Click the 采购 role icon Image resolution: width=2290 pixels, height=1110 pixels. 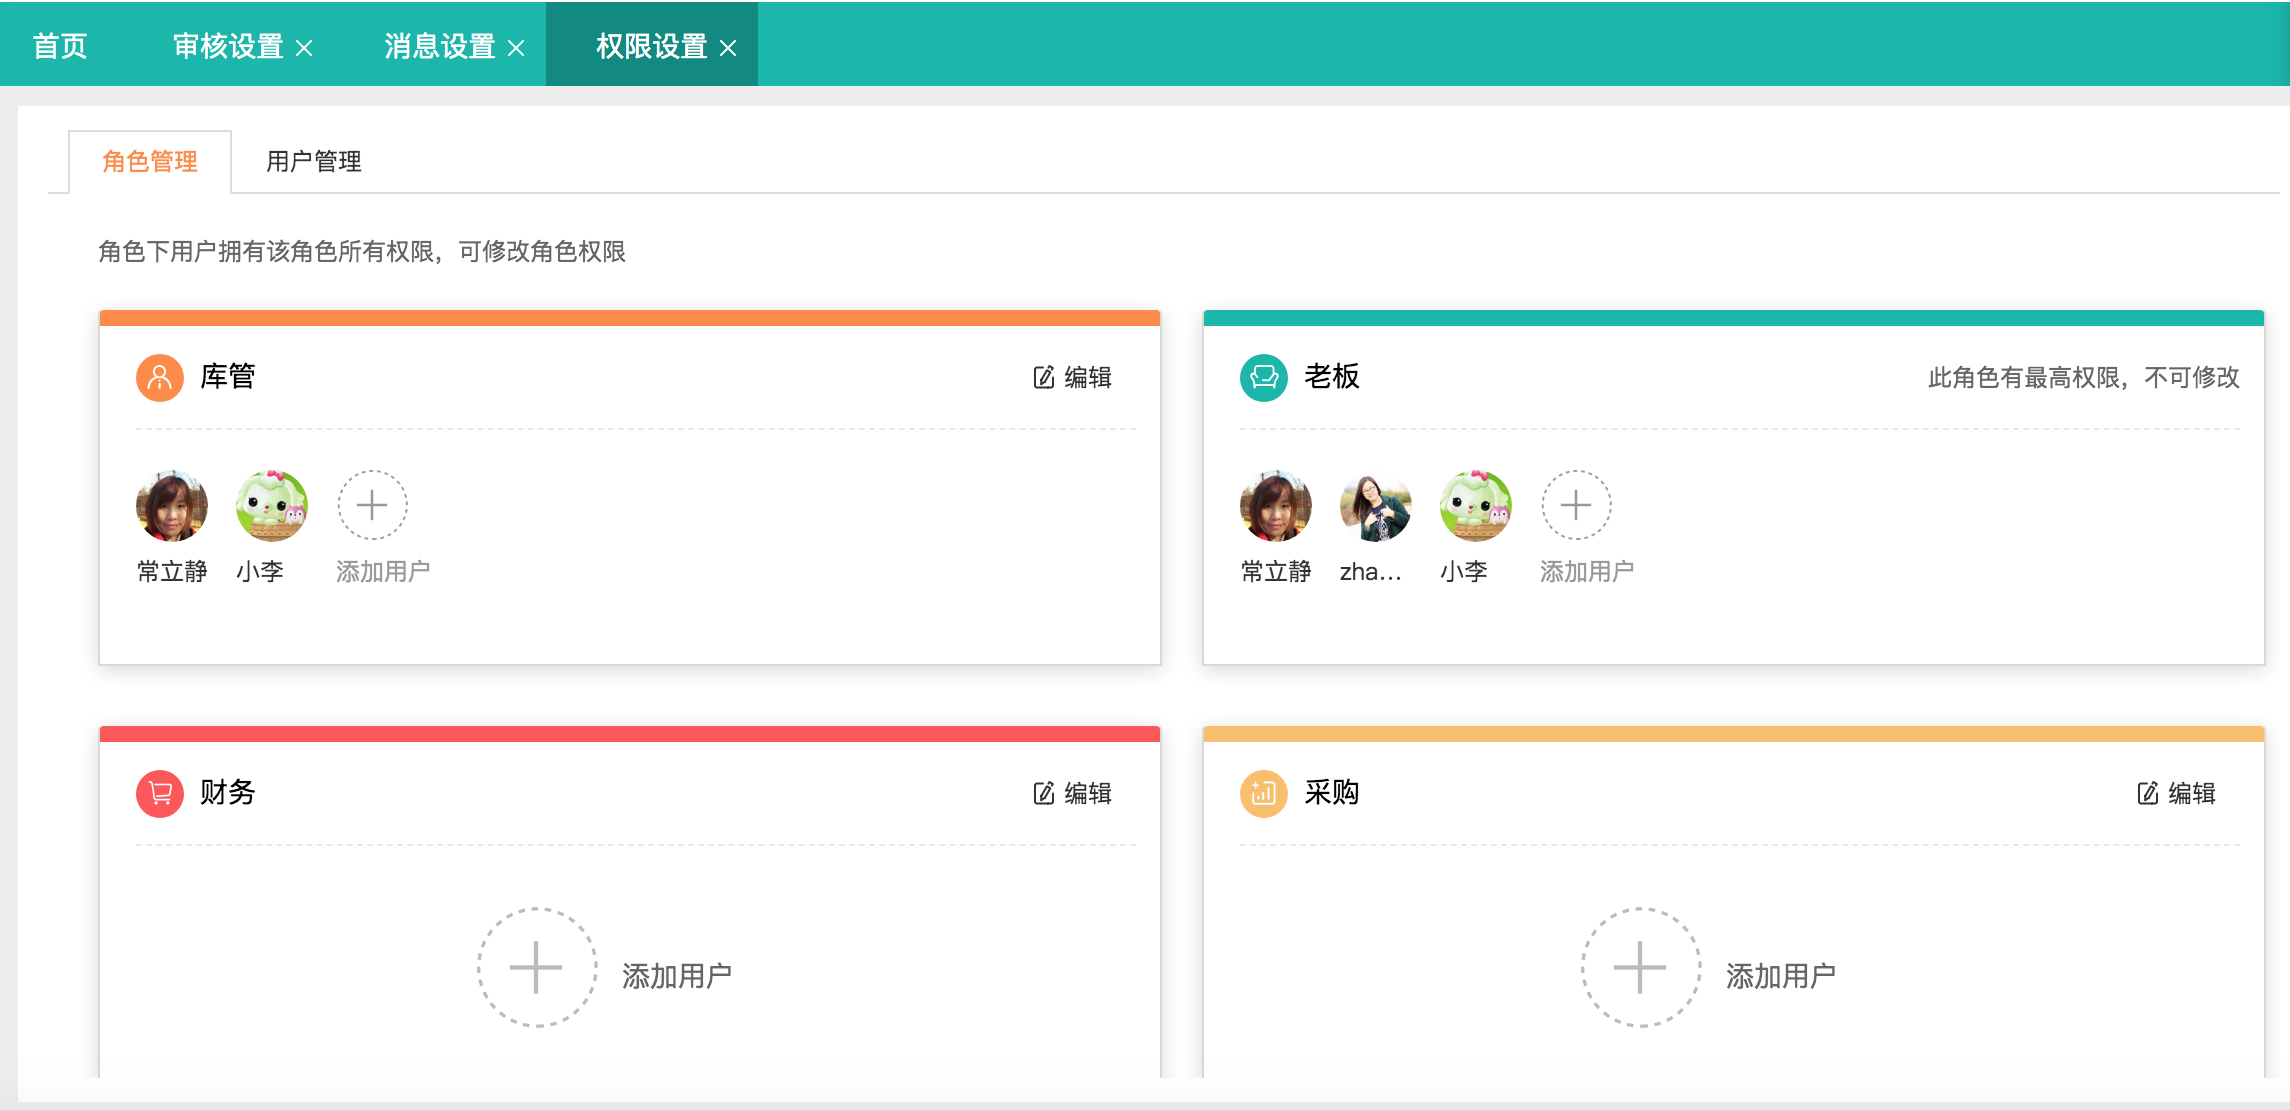pos(1262,795)
